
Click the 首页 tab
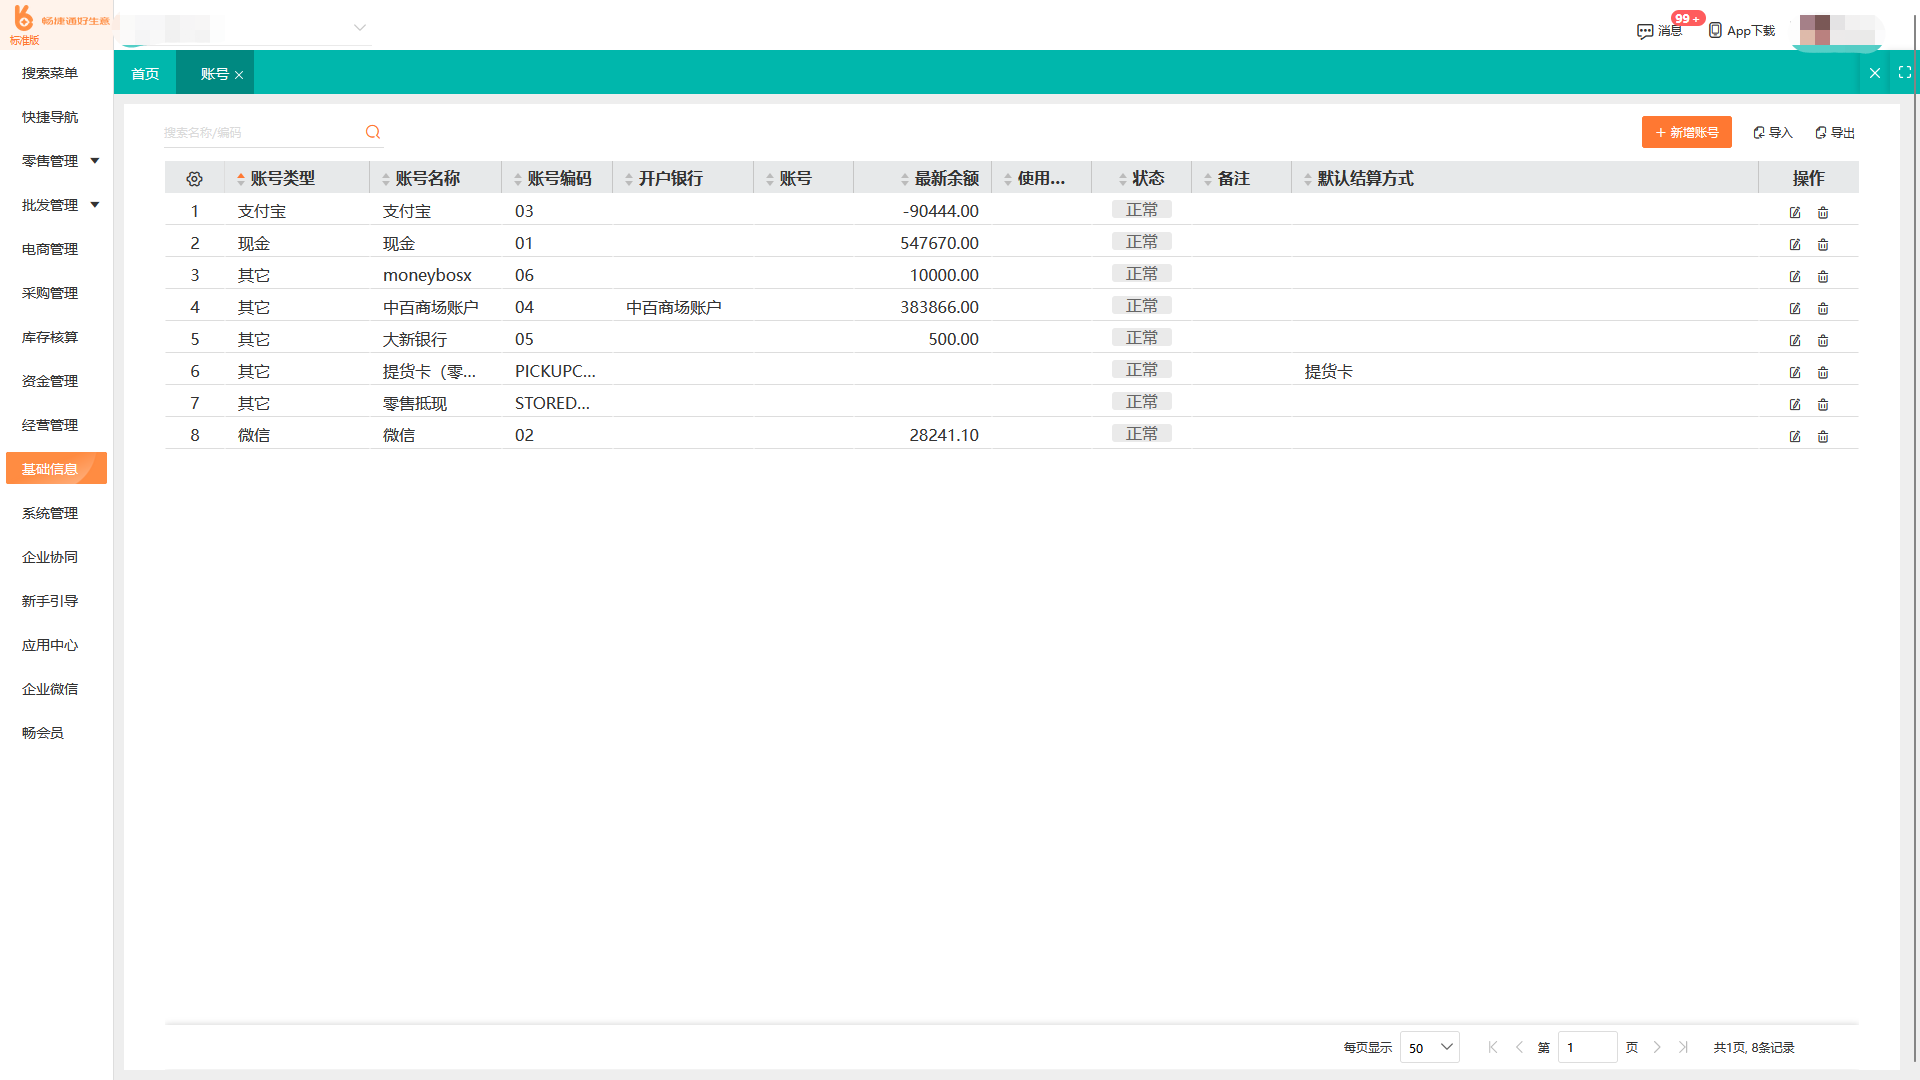(x=146, y=74)
